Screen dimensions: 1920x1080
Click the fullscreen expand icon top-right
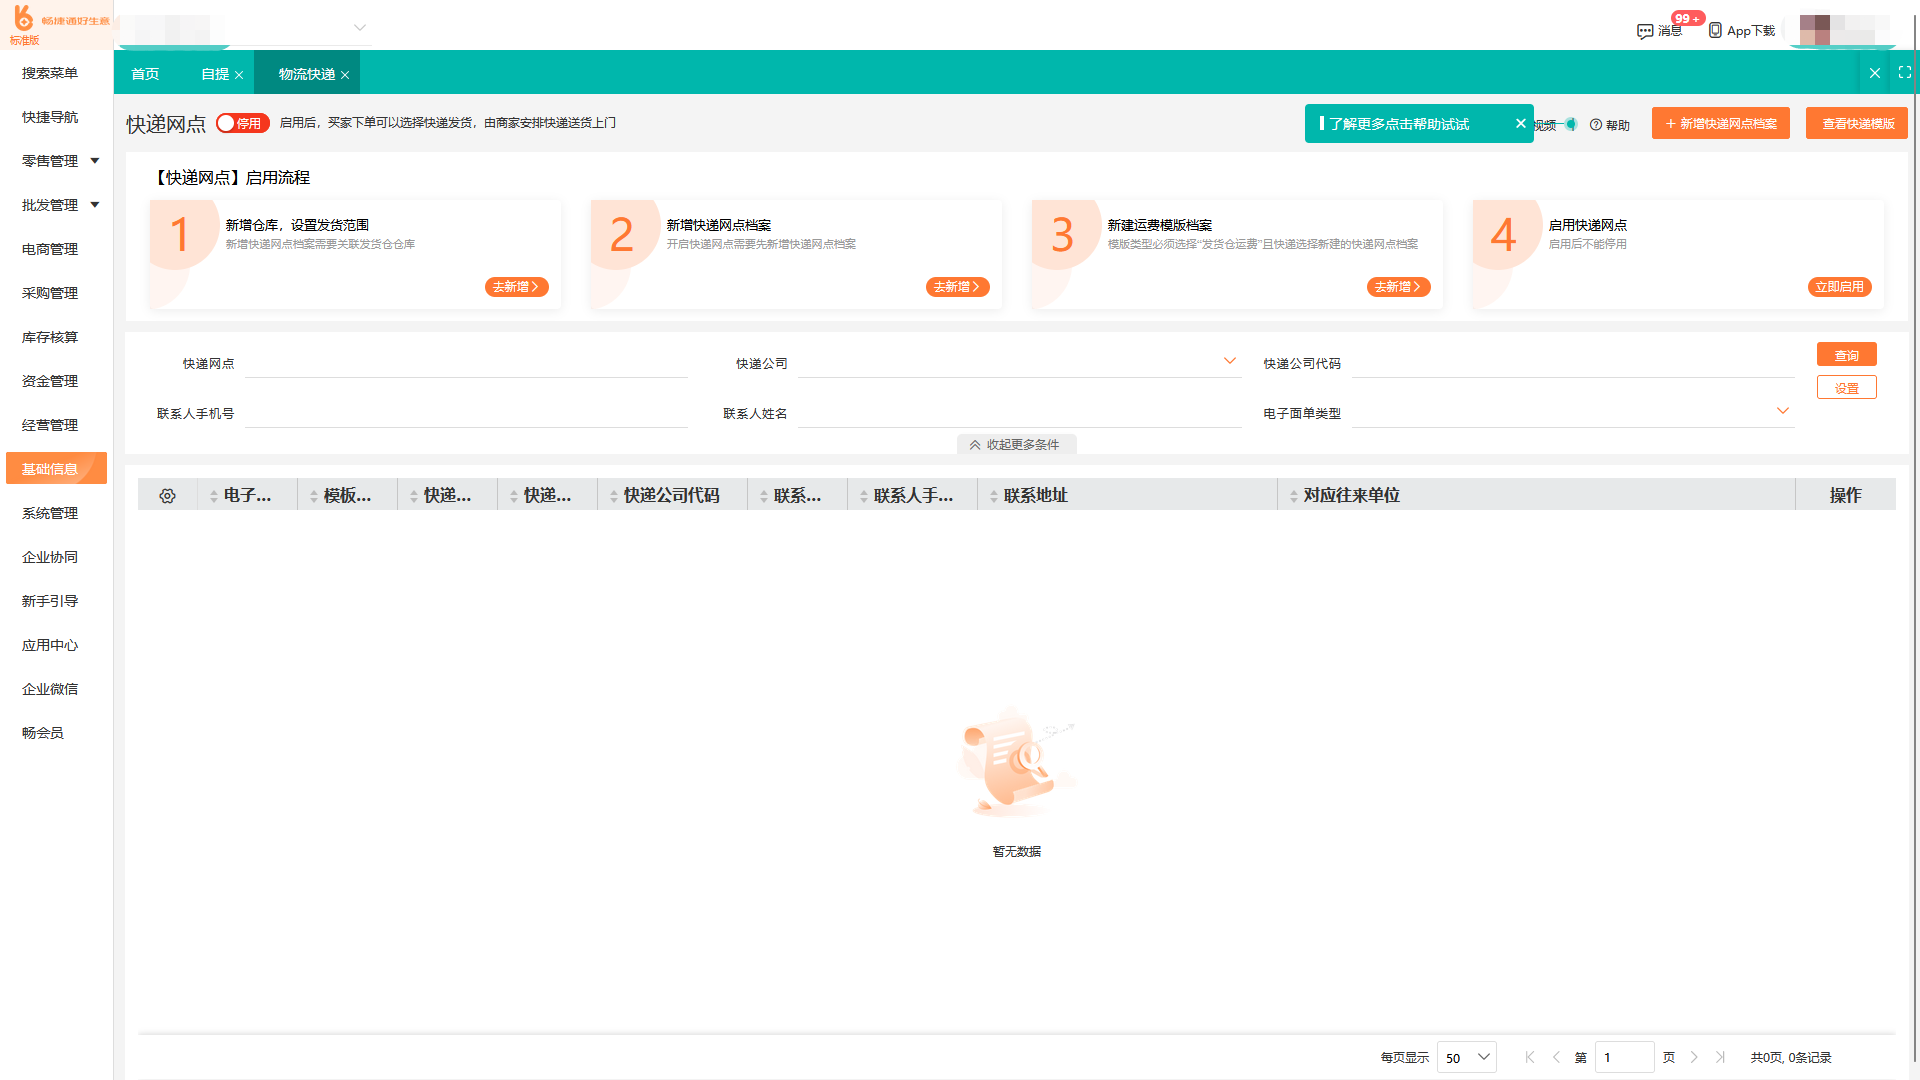[1905, 73]
